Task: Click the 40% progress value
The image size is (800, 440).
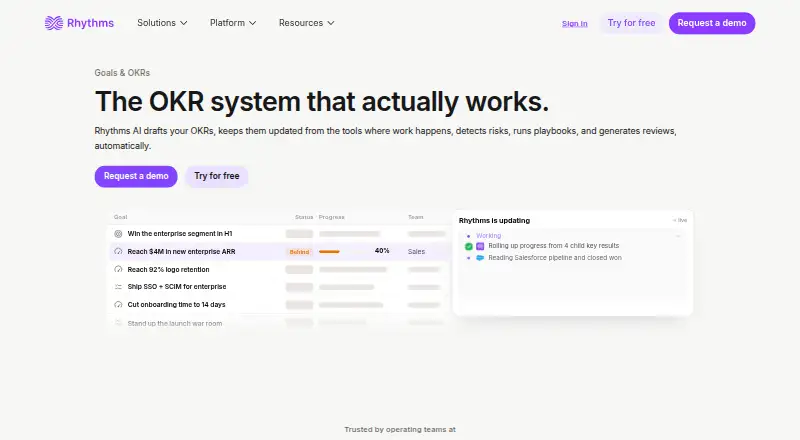Action: coord(382,251)
